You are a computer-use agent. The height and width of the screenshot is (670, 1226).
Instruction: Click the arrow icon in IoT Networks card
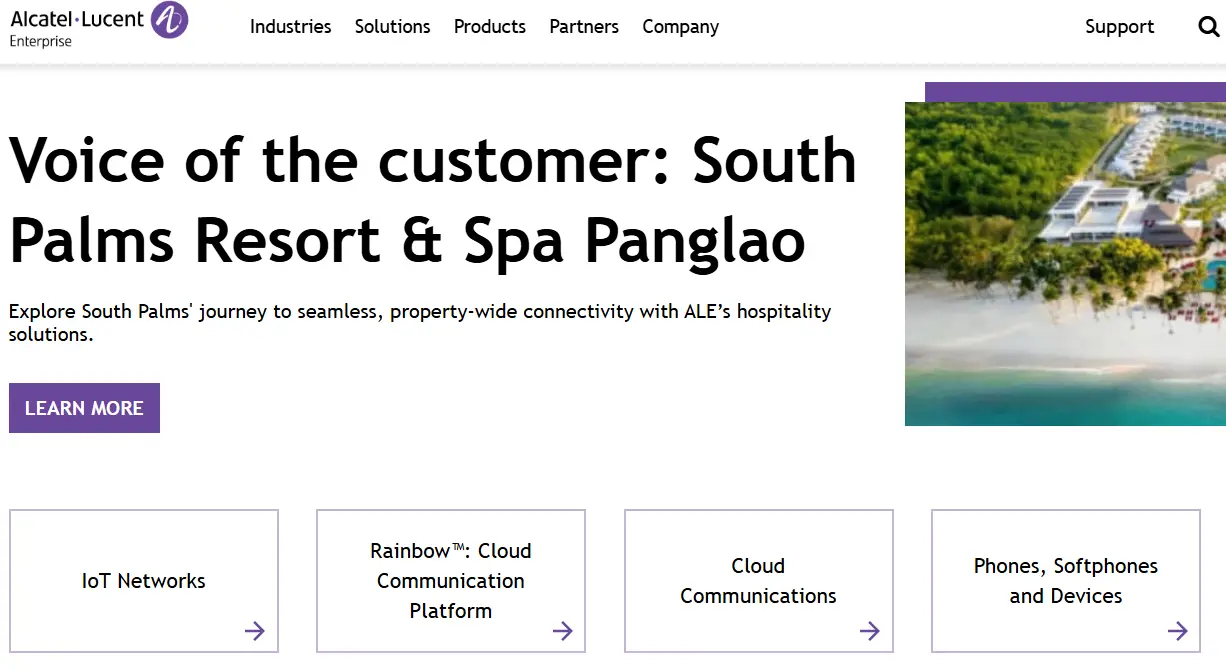[255, 630]
